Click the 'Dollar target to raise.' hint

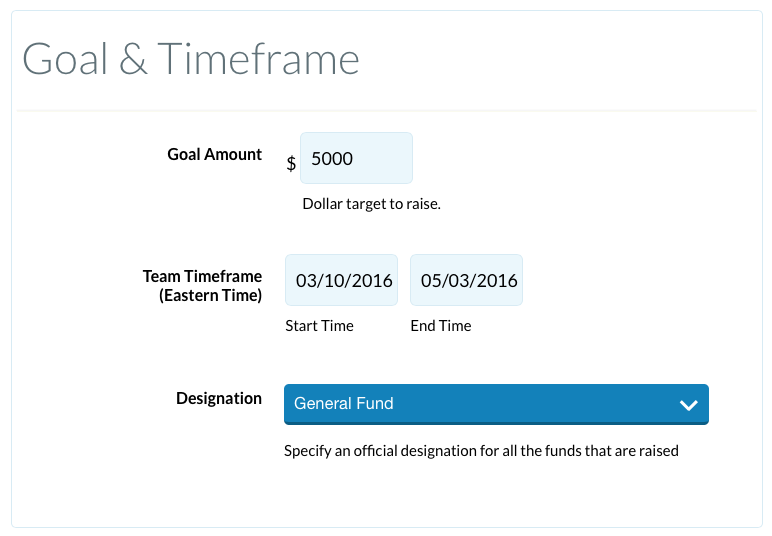pos(371,204)
